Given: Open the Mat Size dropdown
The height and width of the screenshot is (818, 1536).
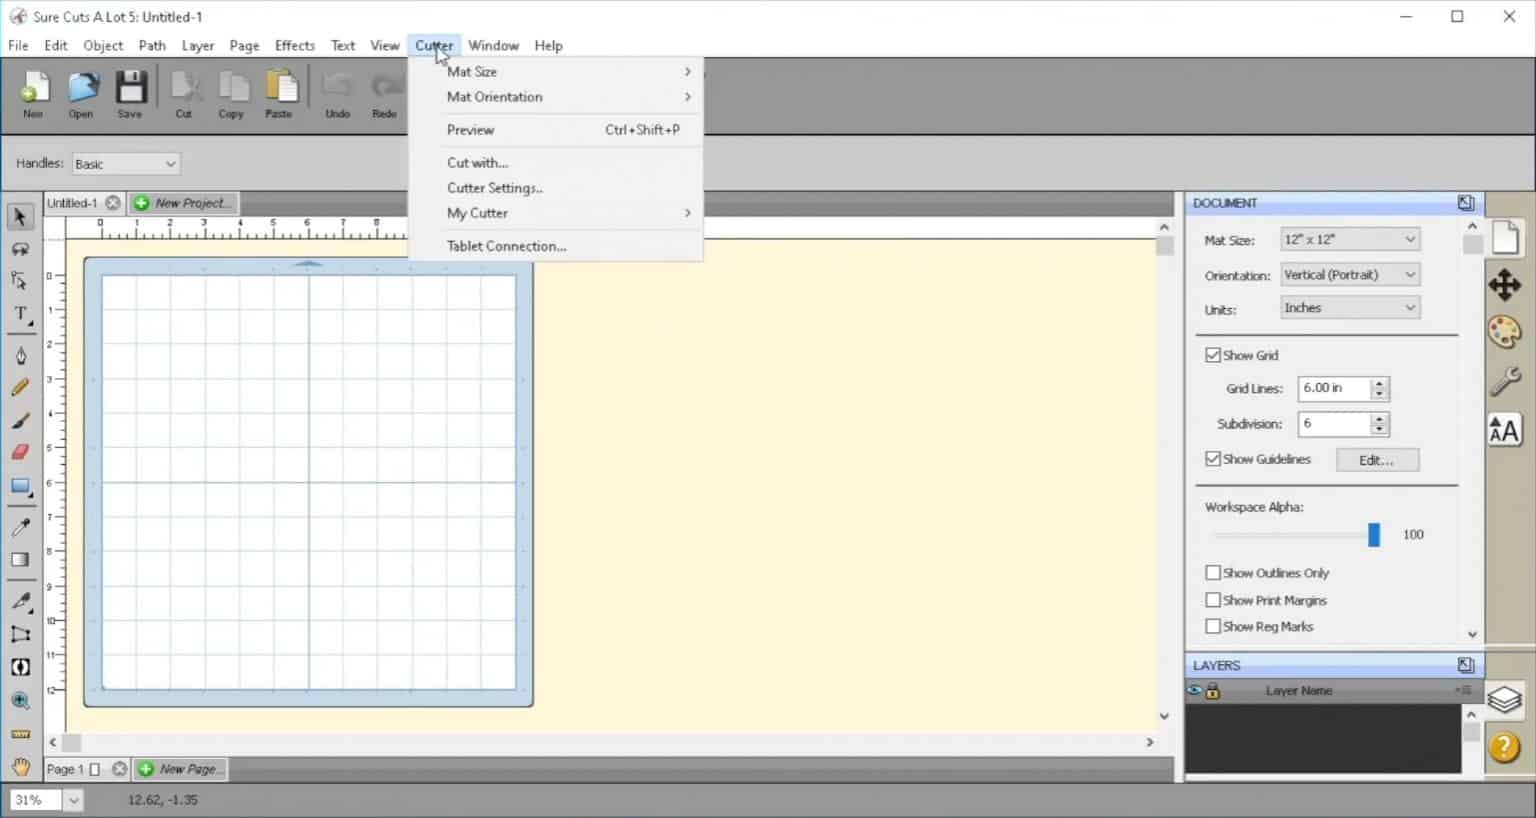Looking at the screenshot, I should pyautogui.click(x=1348, y=238).
